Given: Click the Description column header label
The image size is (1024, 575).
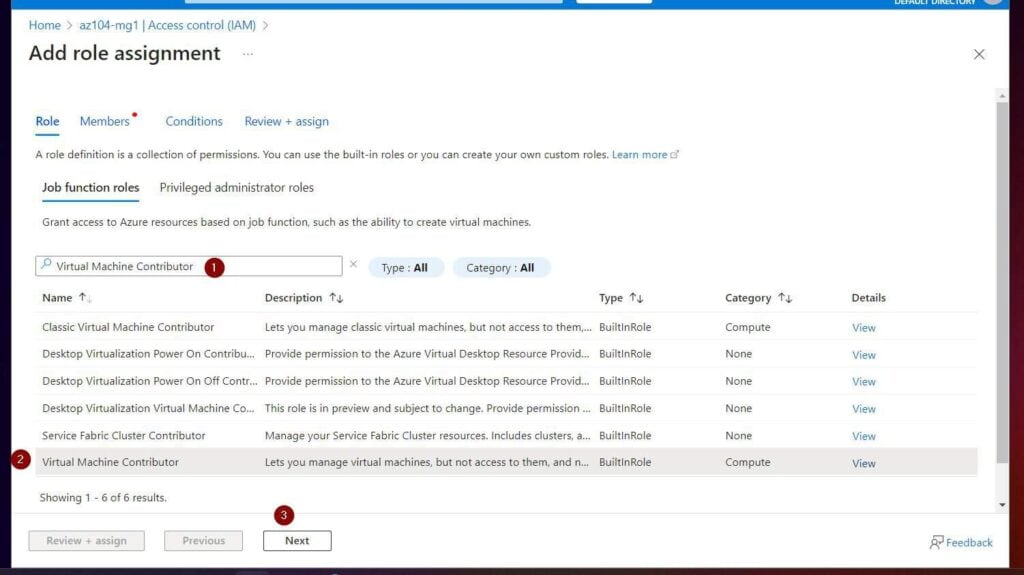Looking at the screenshot, I should pyautogui.click(x=293, y=298).
